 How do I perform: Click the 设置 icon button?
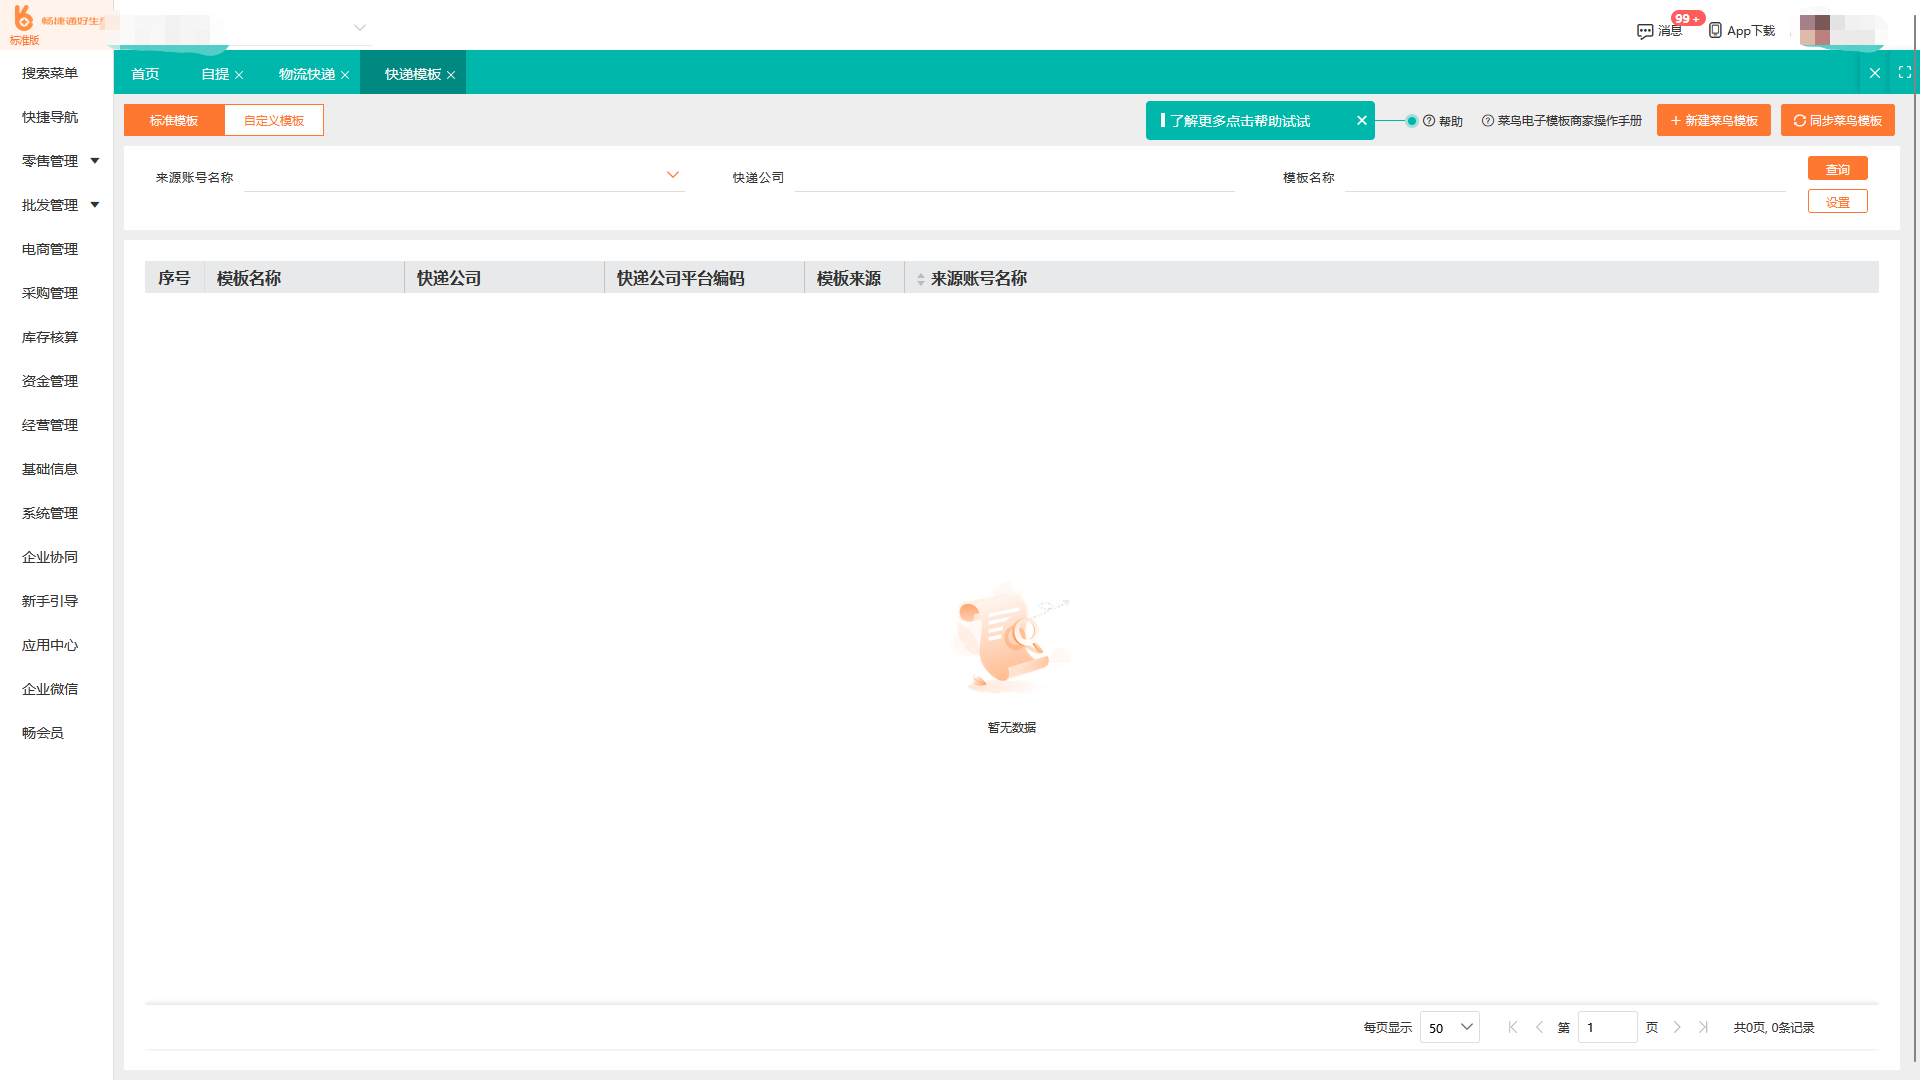tap(1837, 202)
